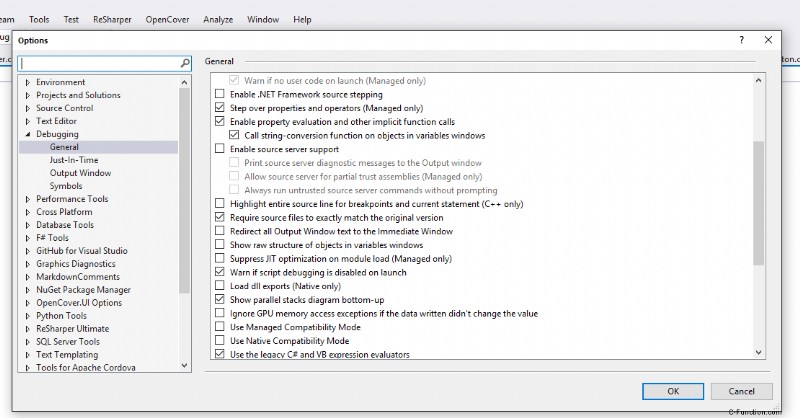
Task: Click the options search input field
Action: (98, 62)
